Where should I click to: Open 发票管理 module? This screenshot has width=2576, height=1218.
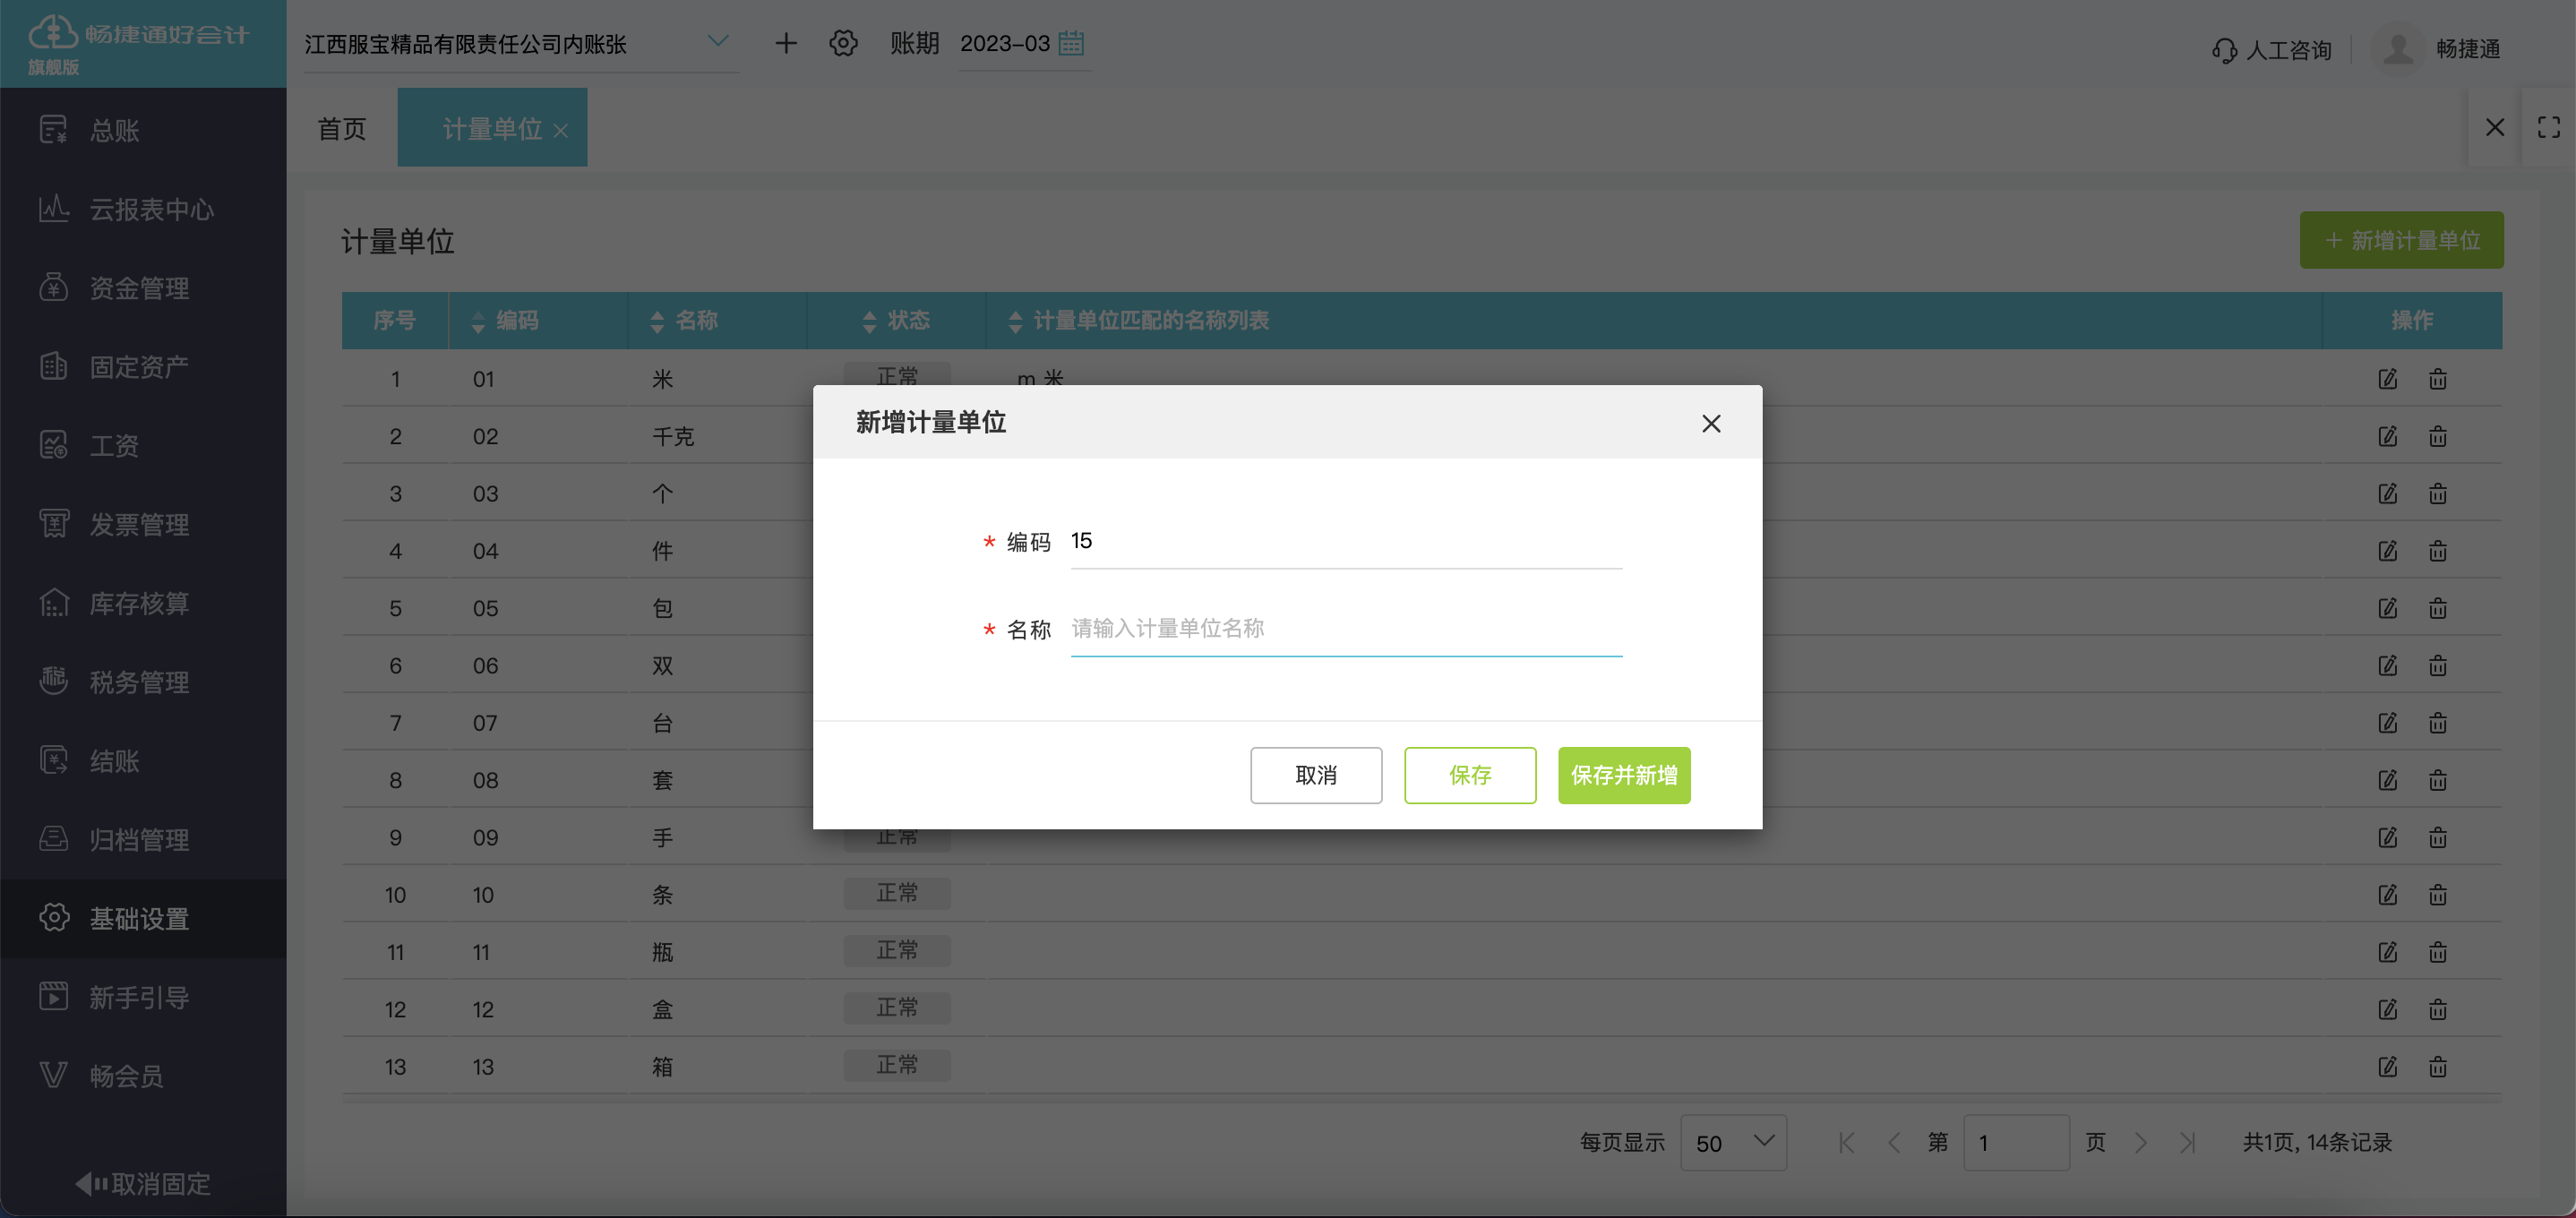pos(140,524)
